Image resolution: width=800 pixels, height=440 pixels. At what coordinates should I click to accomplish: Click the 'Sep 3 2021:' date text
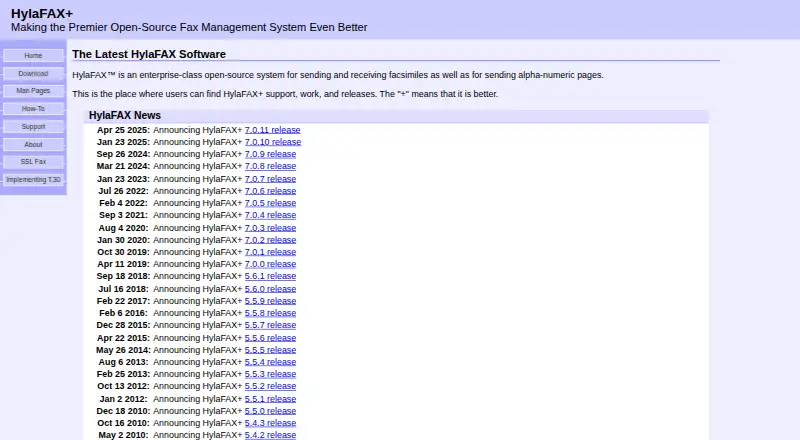click(123, 215)
